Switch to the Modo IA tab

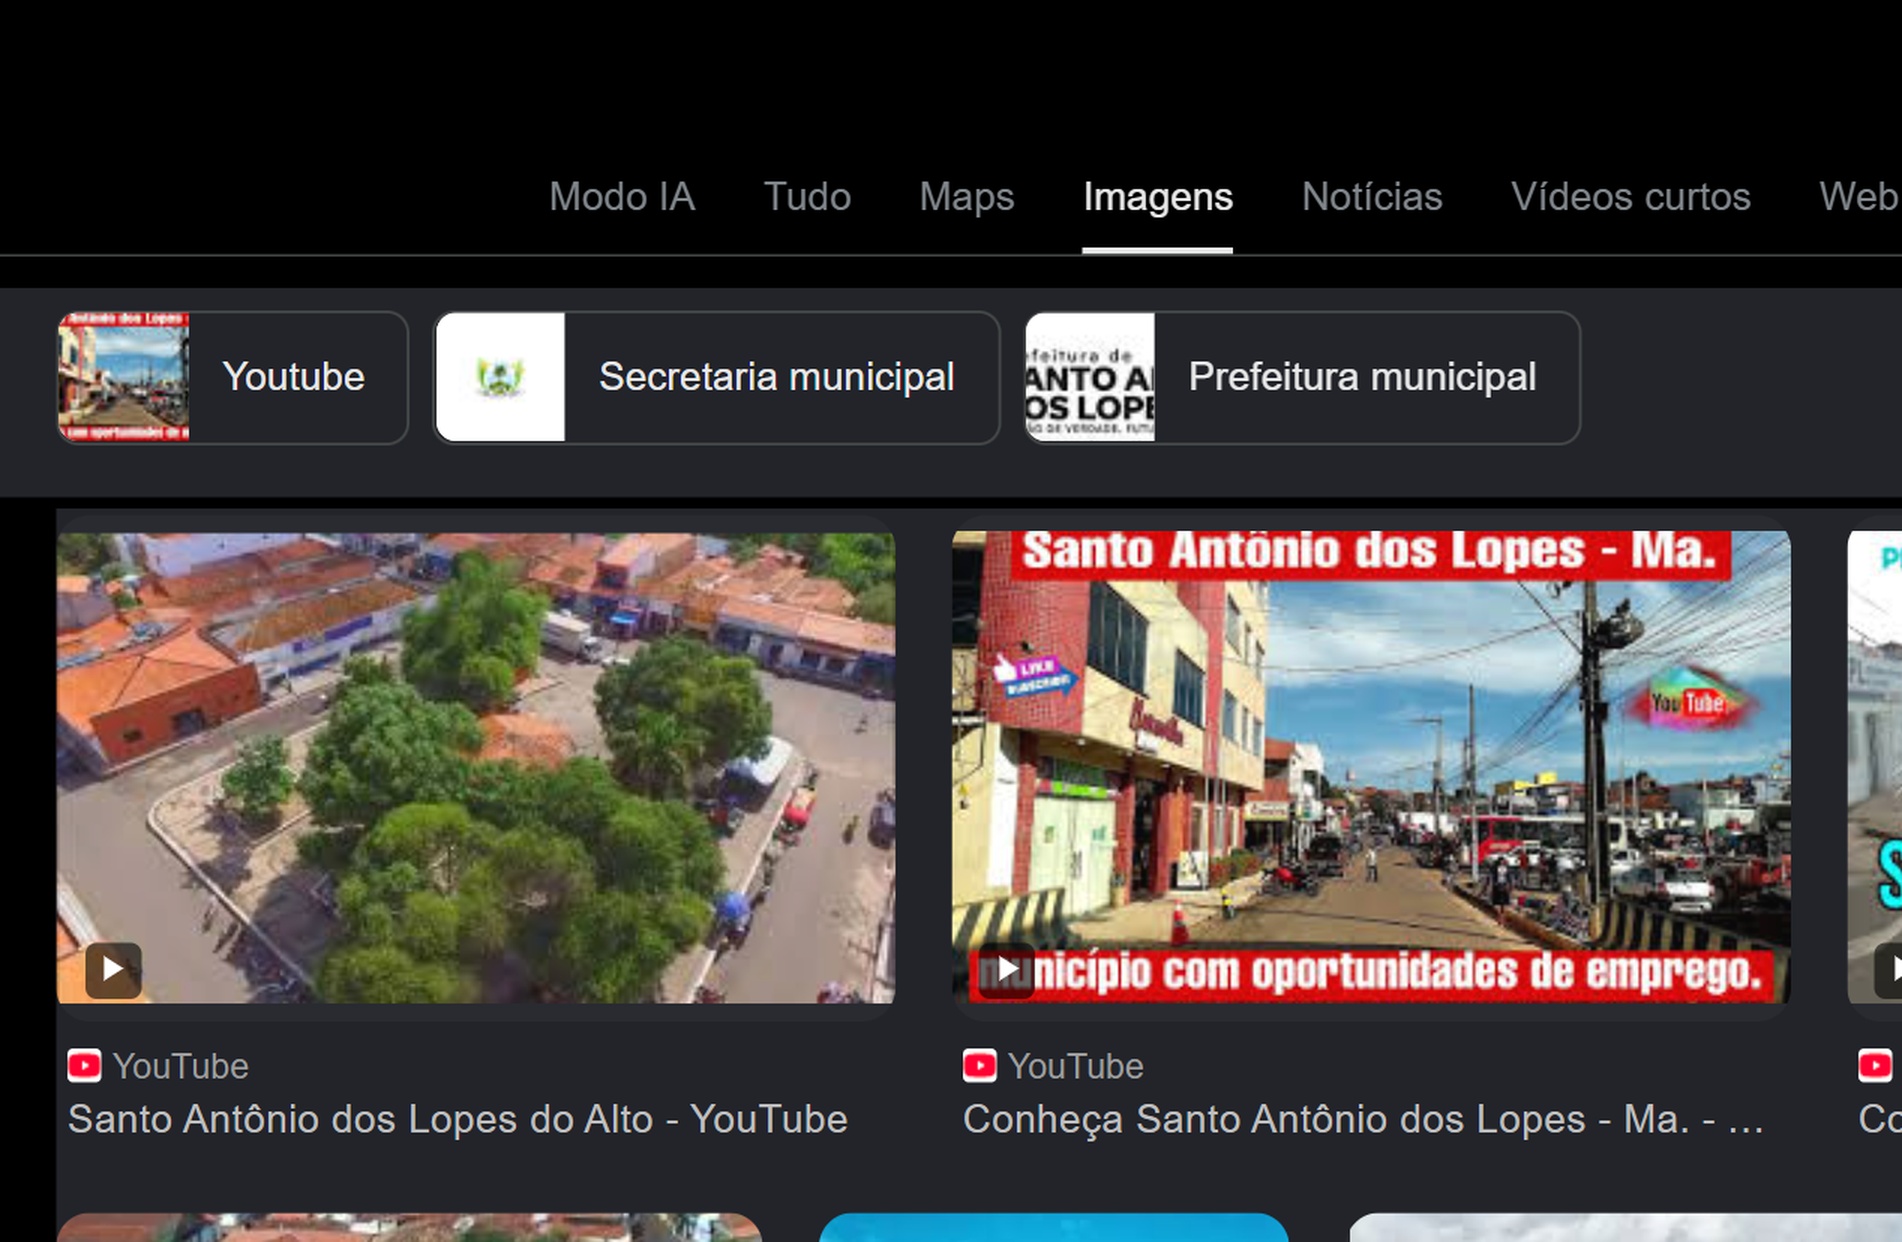tap(621, 197)
